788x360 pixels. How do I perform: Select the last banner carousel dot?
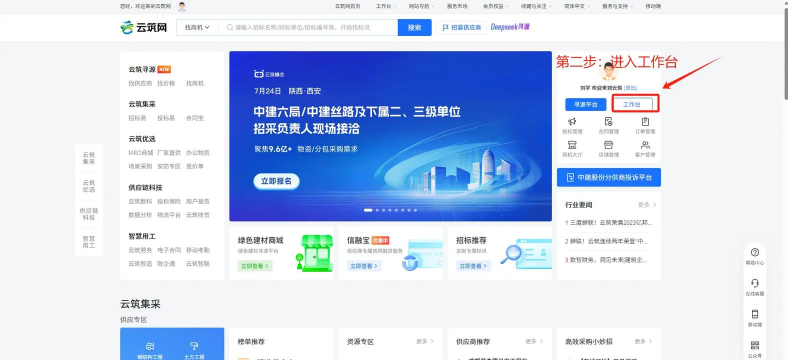pyautogui.click(x=415, y=210)
